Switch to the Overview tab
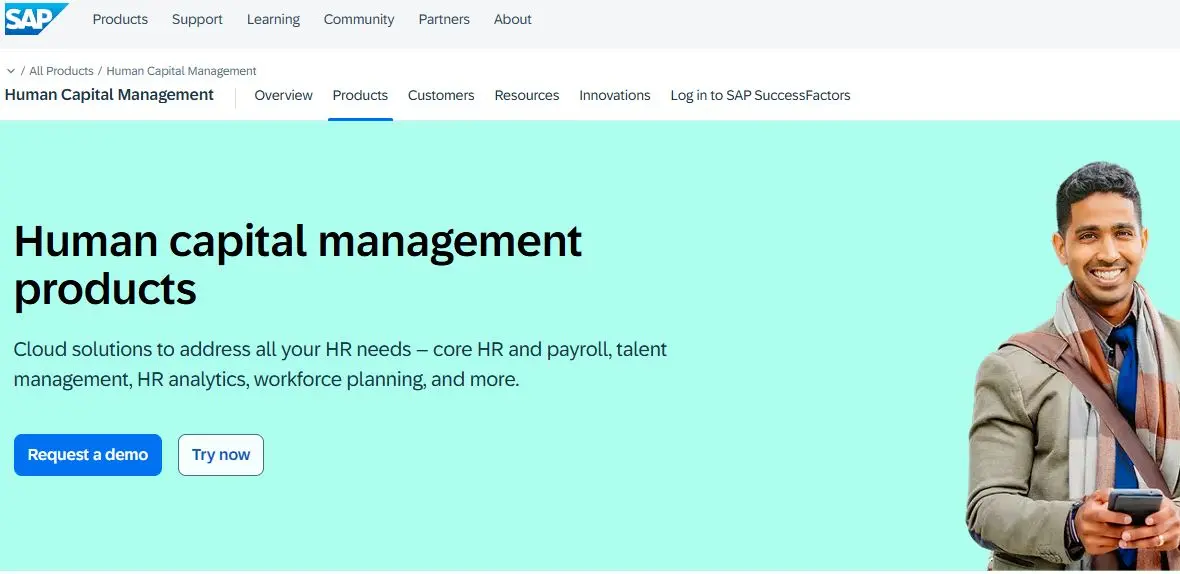Screen dimensions: 1180x574 [284, 96]
